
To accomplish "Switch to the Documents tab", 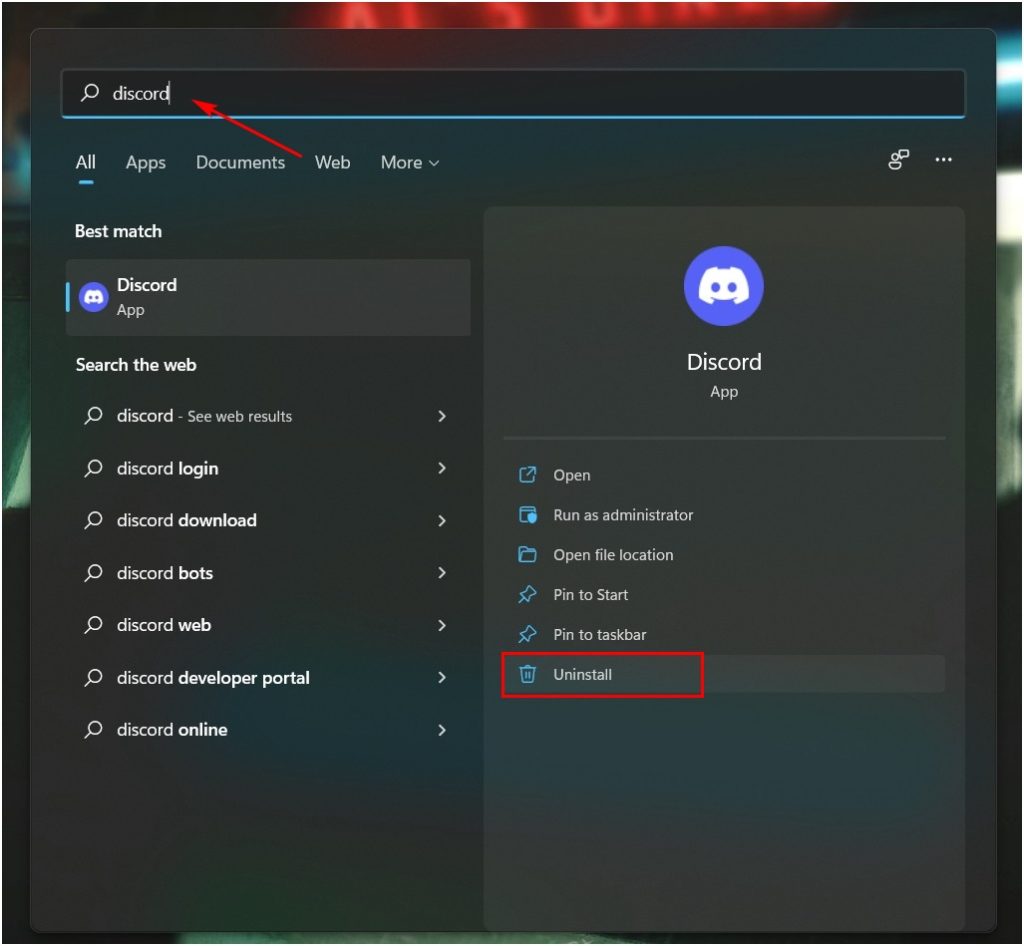I will click(x=240, y=162).
